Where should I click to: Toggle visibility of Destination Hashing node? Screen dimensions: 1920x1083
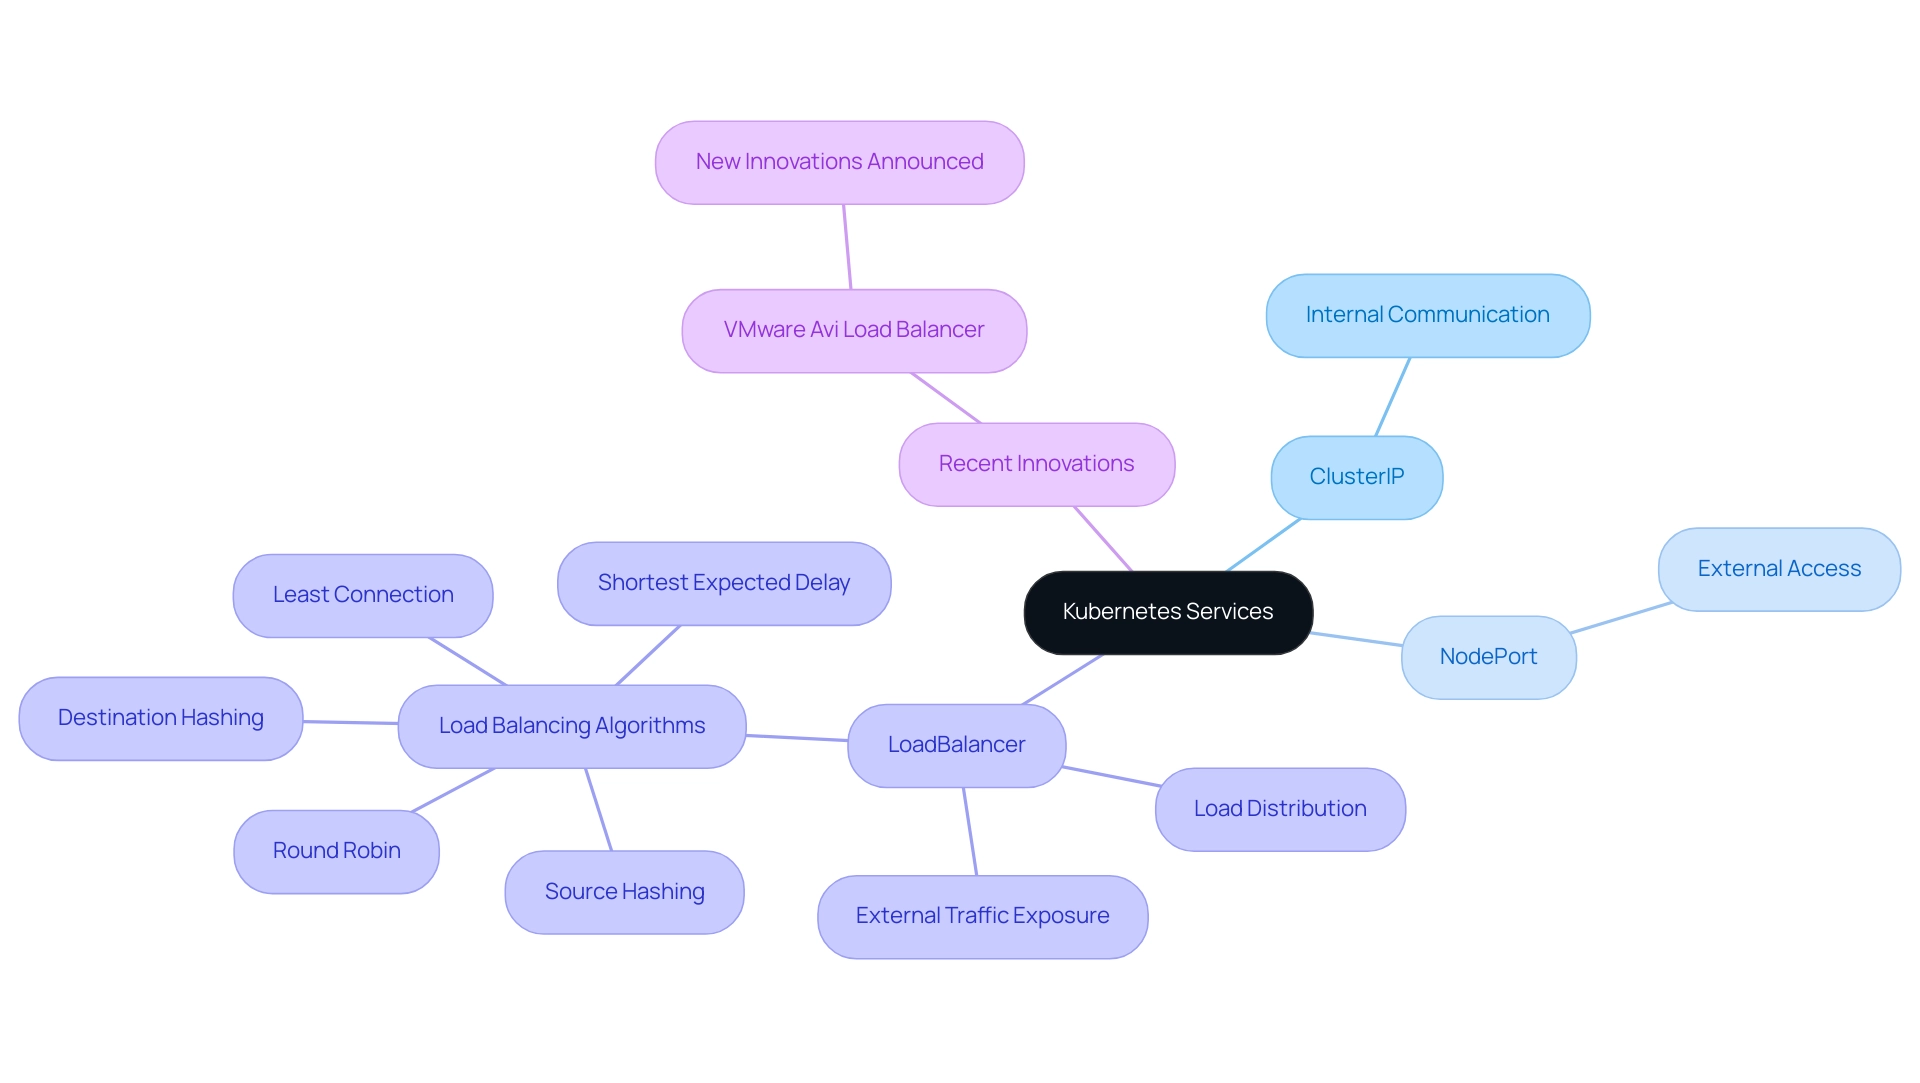(158, 718)
